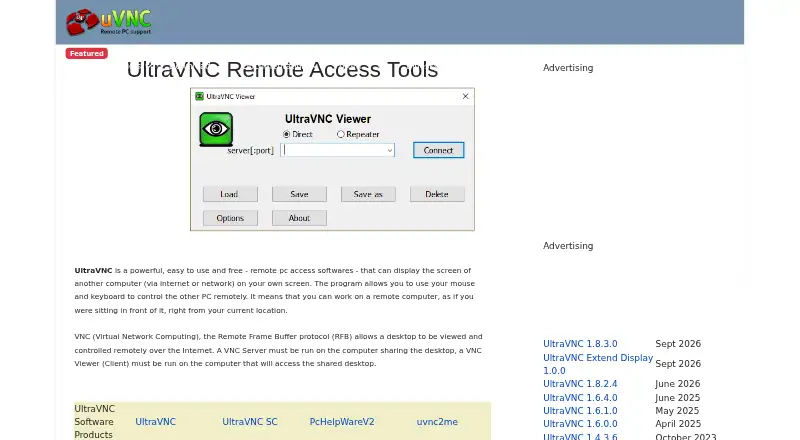This screenshot has width=800, height=440.
Task: Open UltraVNC 1.6.0.0 release link
Action: coord(580,424)
